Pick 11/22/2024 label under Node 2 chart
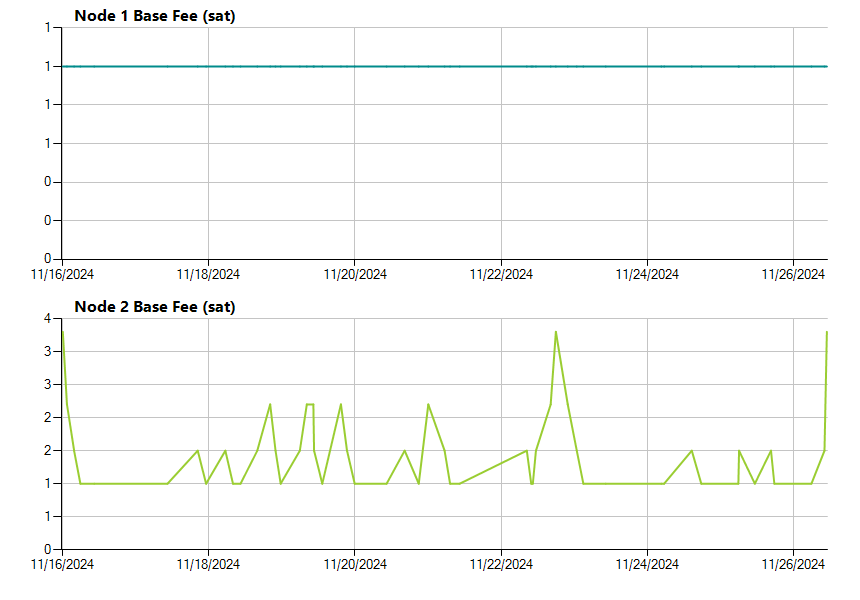 click(501, 565)
